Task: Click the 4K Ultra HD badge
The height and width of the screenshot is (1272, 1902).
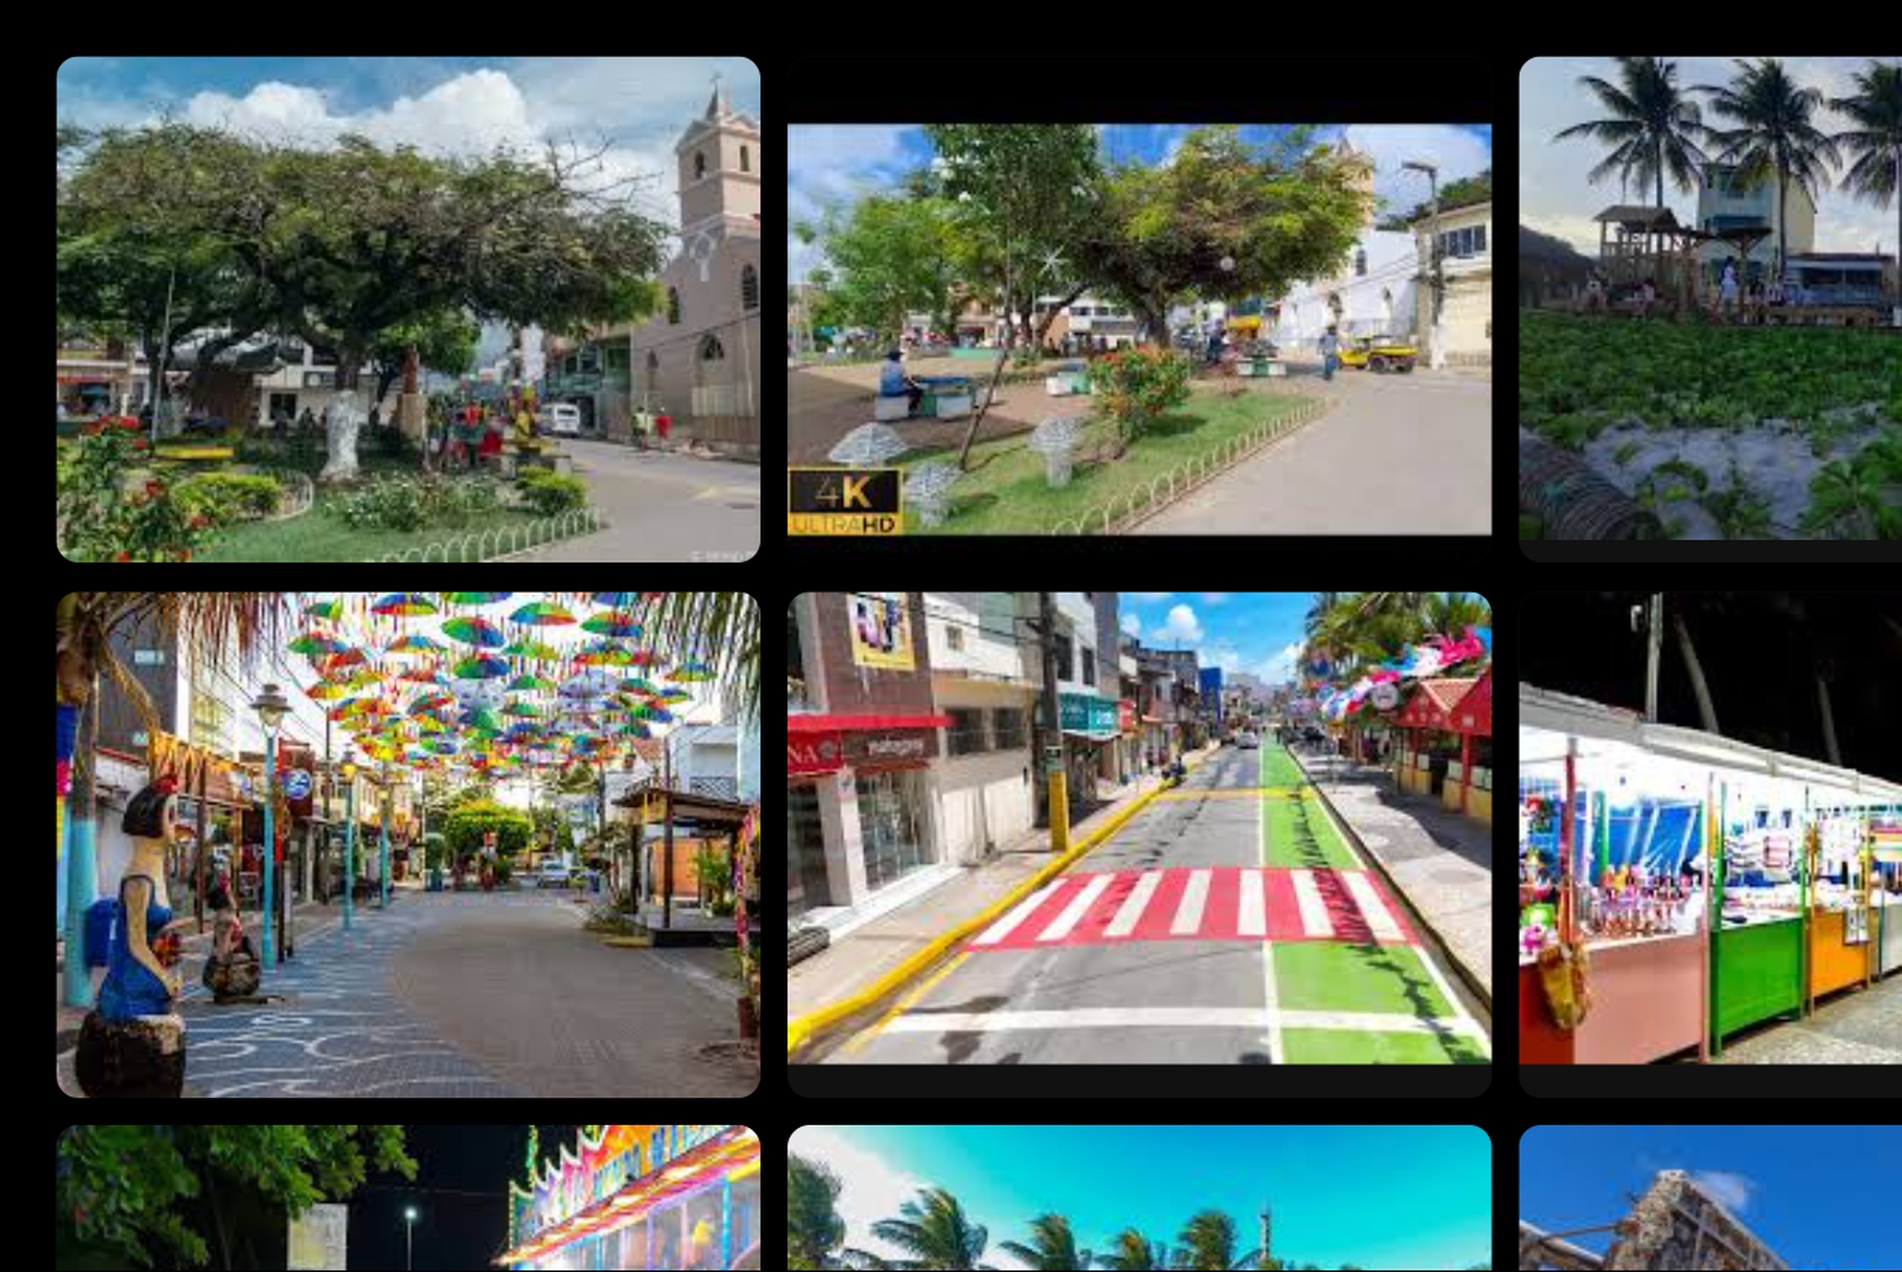Action: (845, 500)
